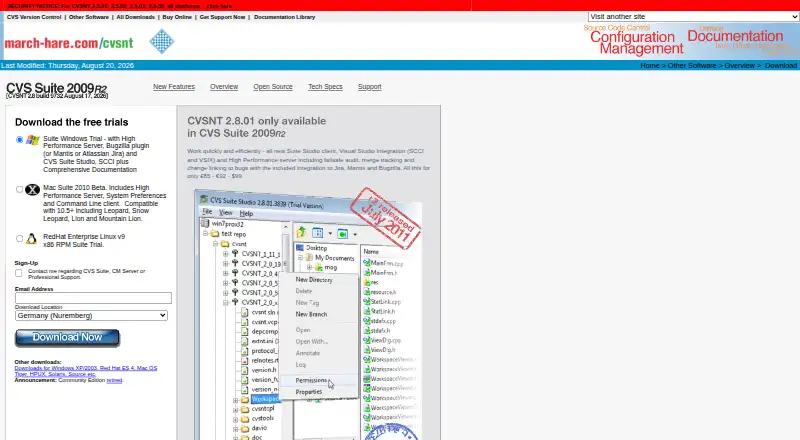This screenshot has width=800, height=440.
Task: Click the march-hare diamond logo icon
Action: 162,41
